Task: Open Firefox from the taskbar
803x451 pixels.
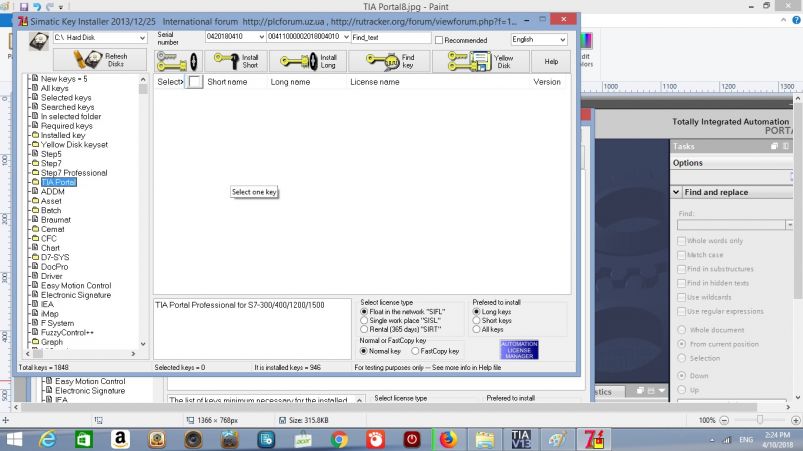Action: [x=447, y=438]
